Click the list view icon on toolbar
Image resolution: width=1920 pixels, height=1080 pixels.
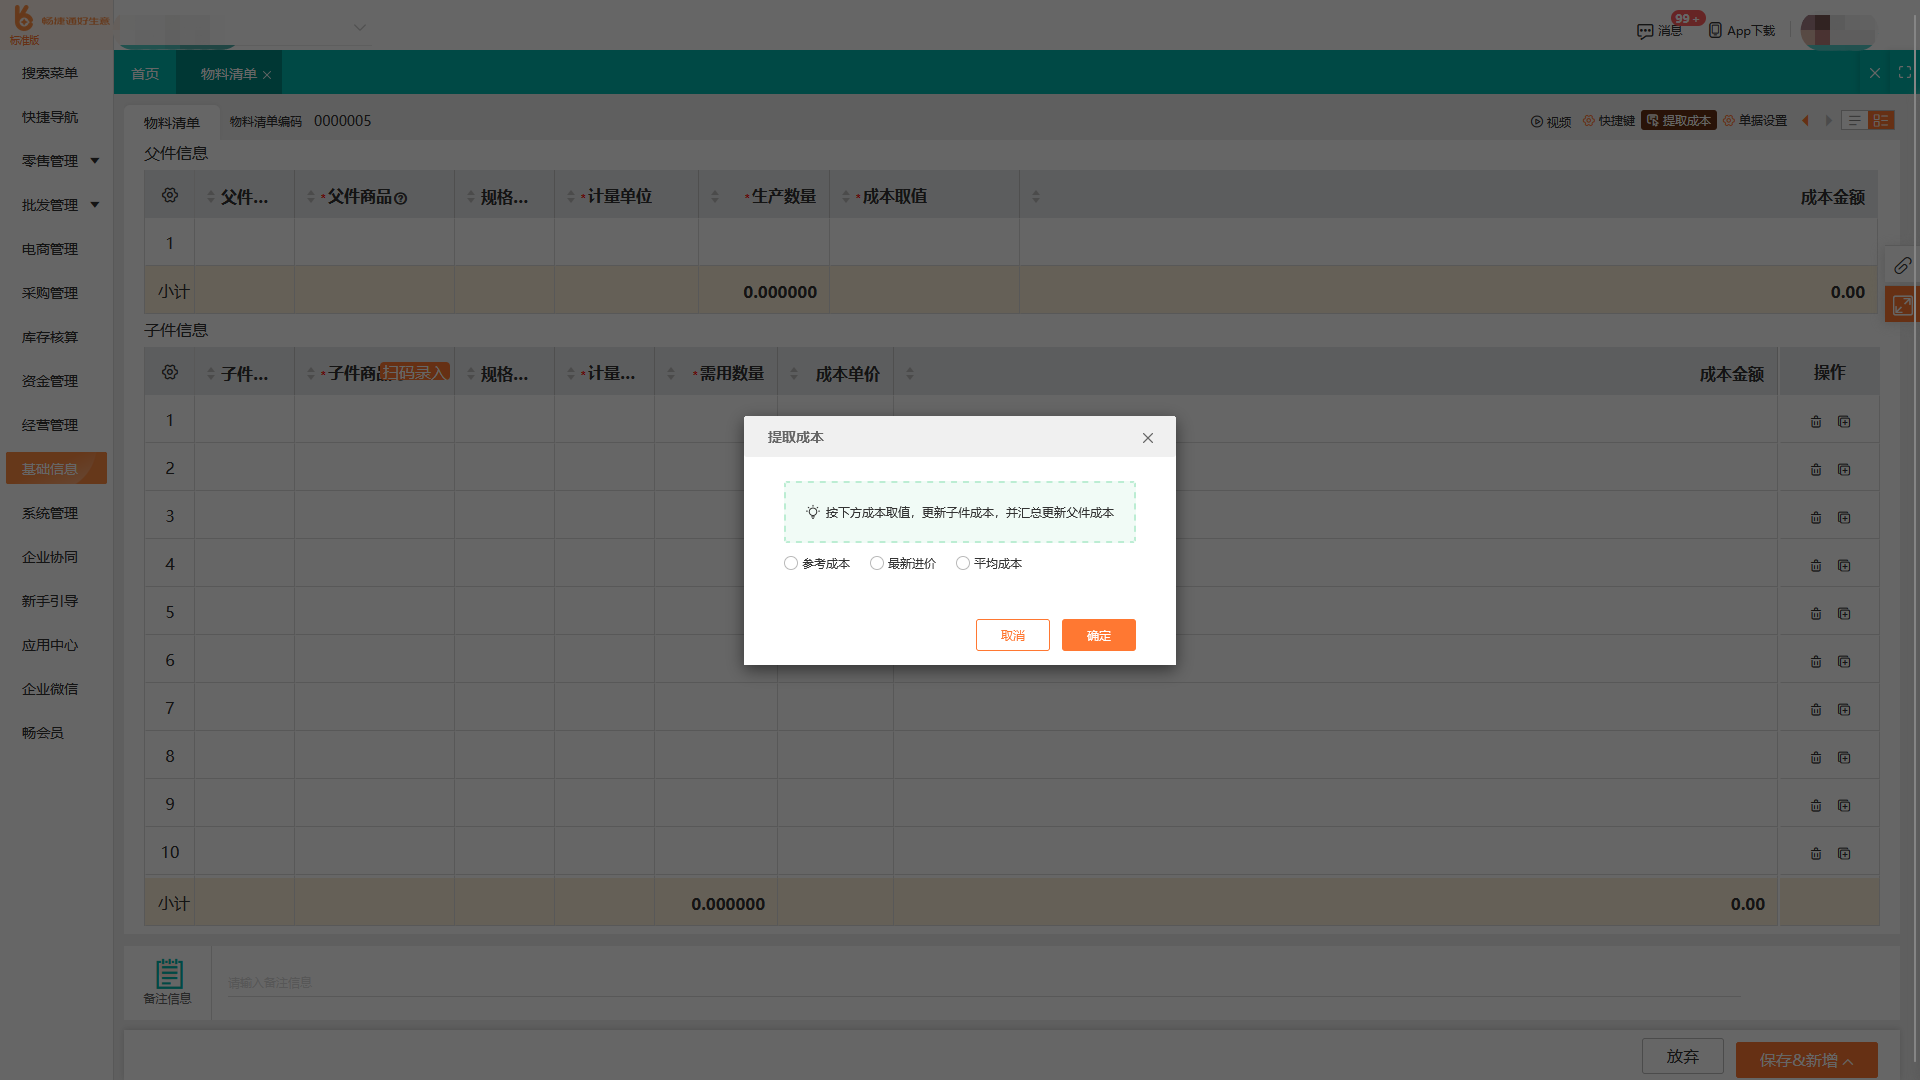[1855, 120]
